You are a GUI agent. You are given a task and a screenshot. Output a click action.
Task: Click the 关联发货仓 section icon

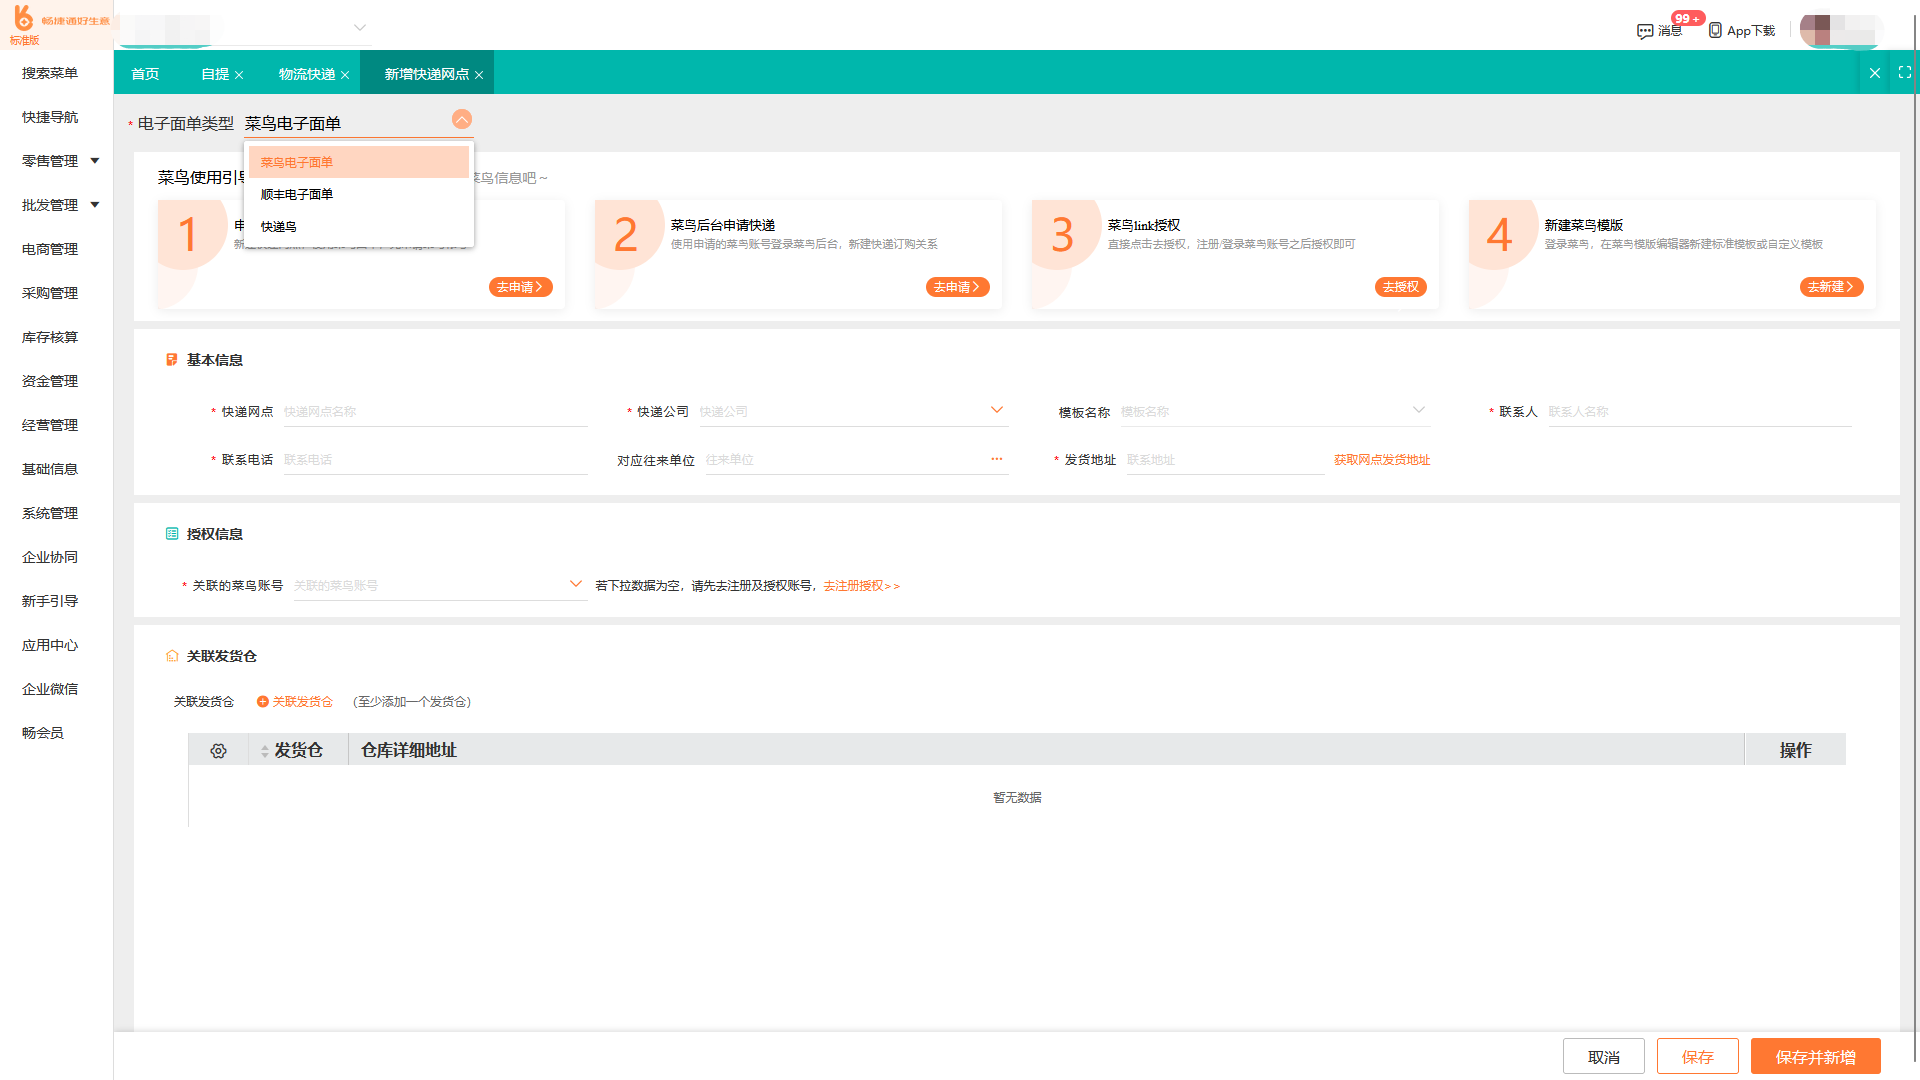(x=170, y=654)
